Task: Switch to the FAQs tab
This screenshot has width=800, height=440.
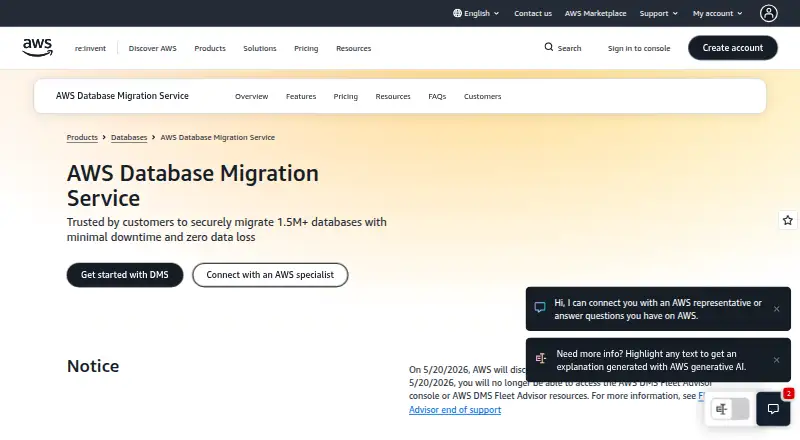Action: click(437, 96)
